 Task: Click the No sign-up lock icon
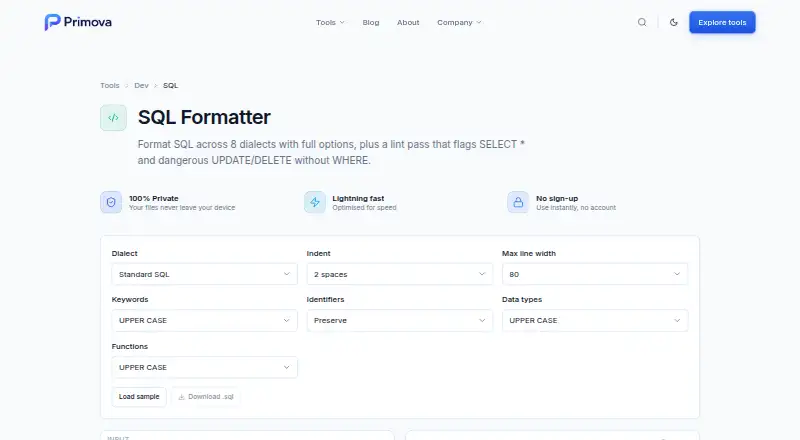[x=518, y=202]
